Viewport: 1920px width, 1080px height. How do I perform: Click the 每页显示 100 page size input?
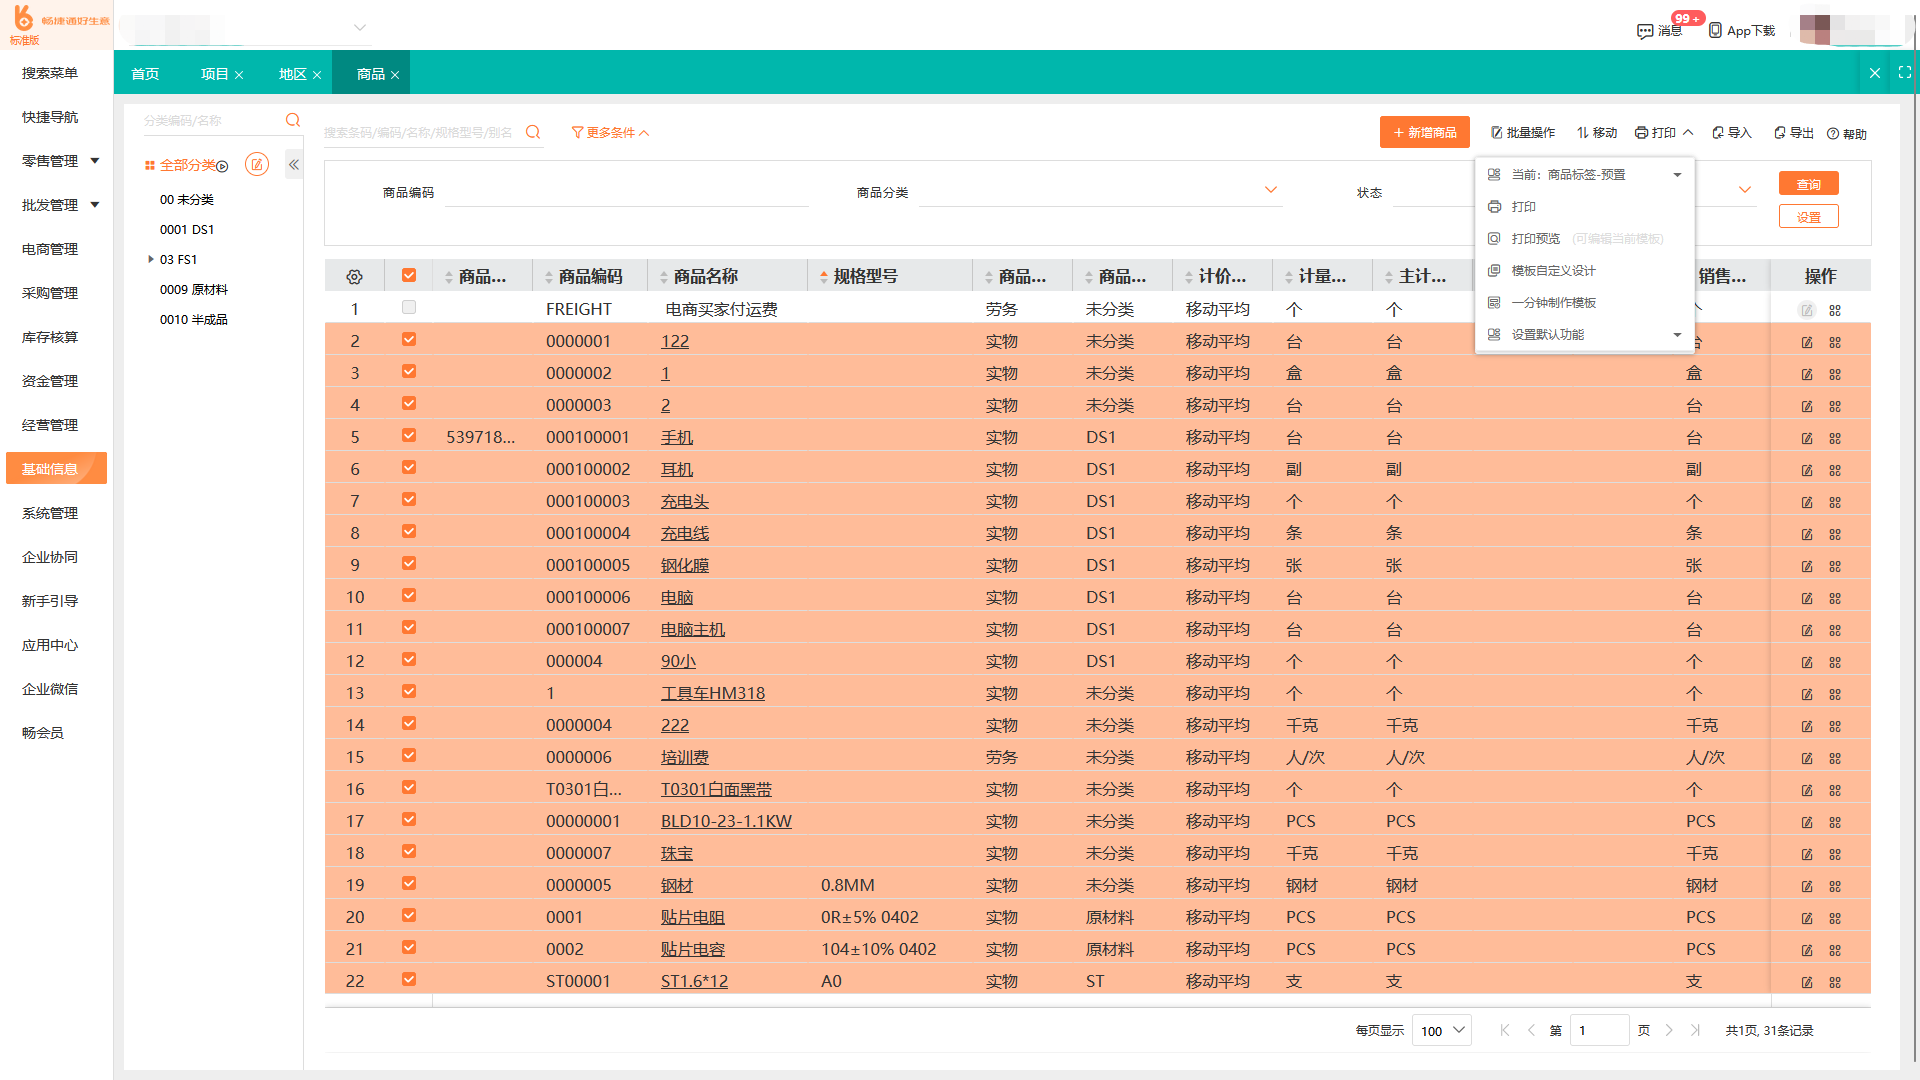coord(1439,1027)
